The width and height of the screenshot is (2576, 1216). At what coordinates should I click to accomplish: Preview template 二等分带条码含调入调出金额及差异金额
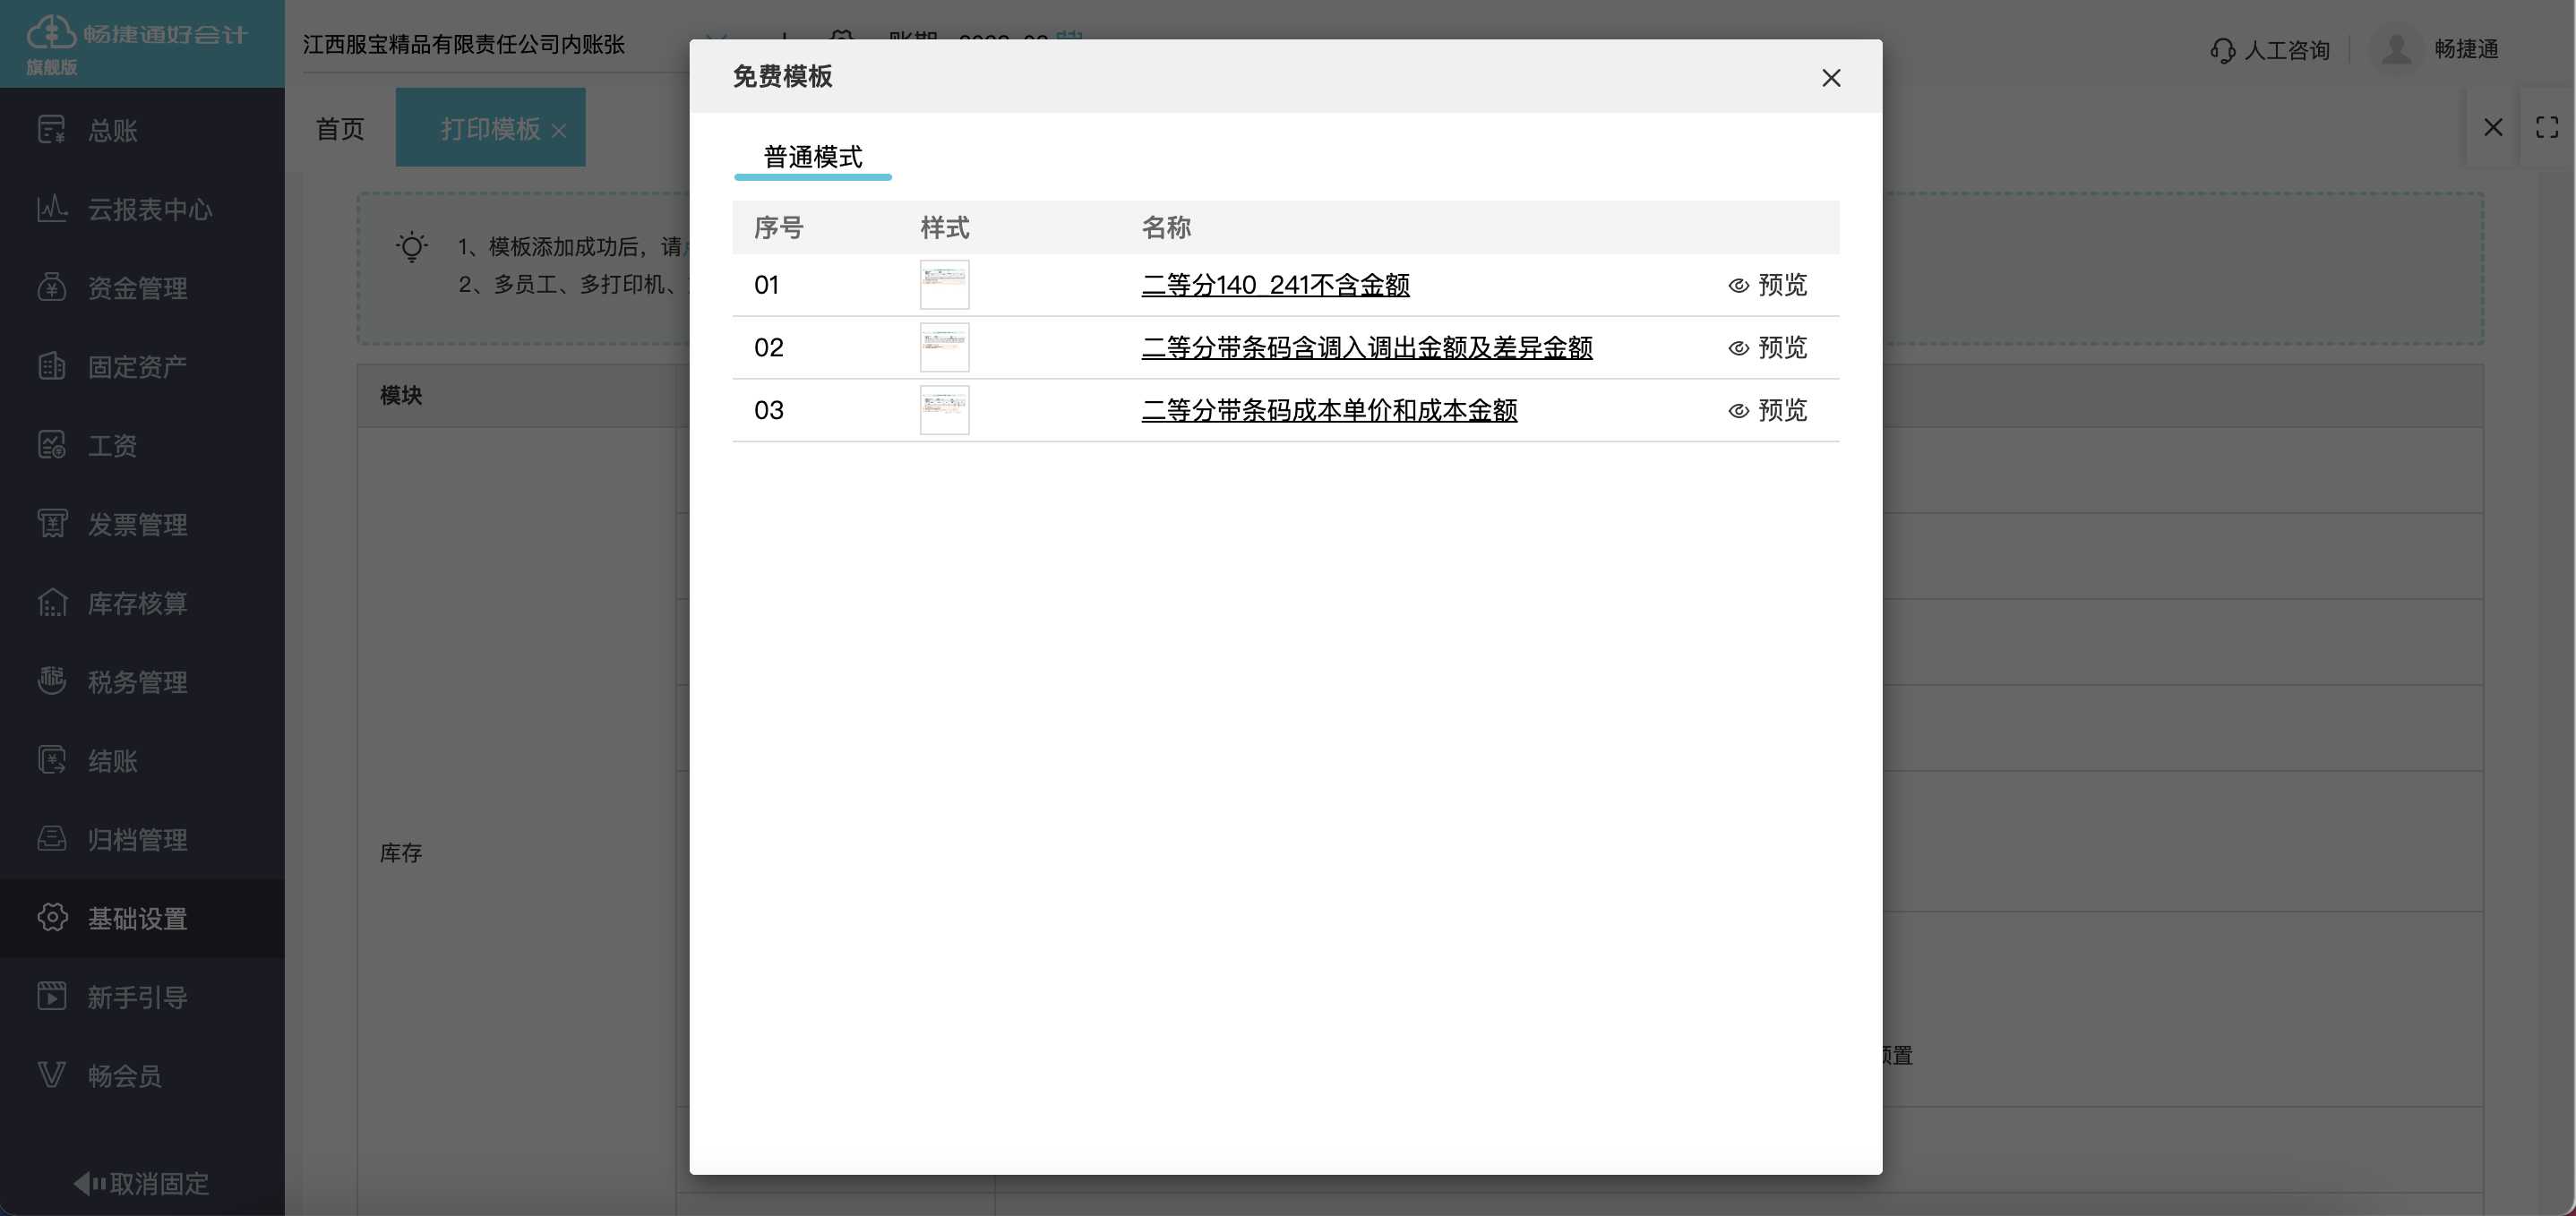pos(1768,347)
